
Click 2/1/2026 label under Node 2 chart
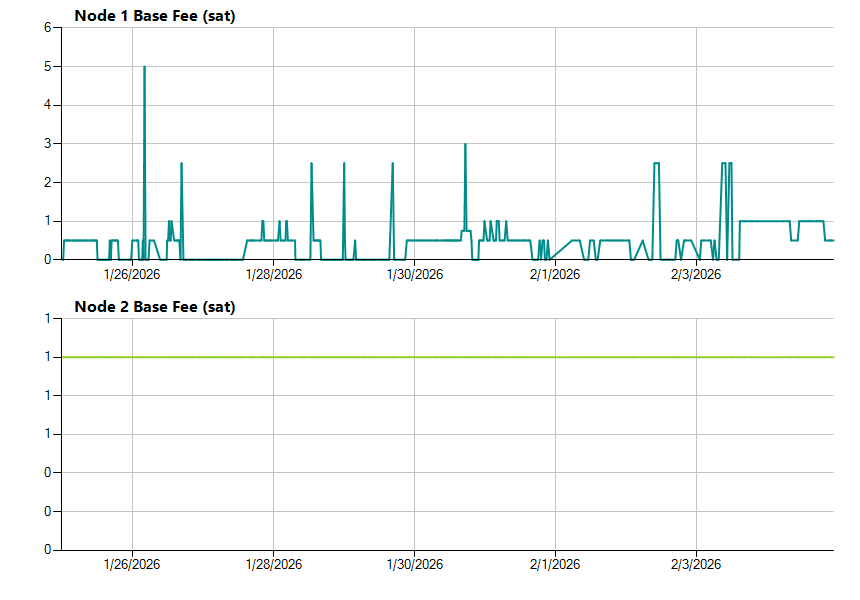554,565
